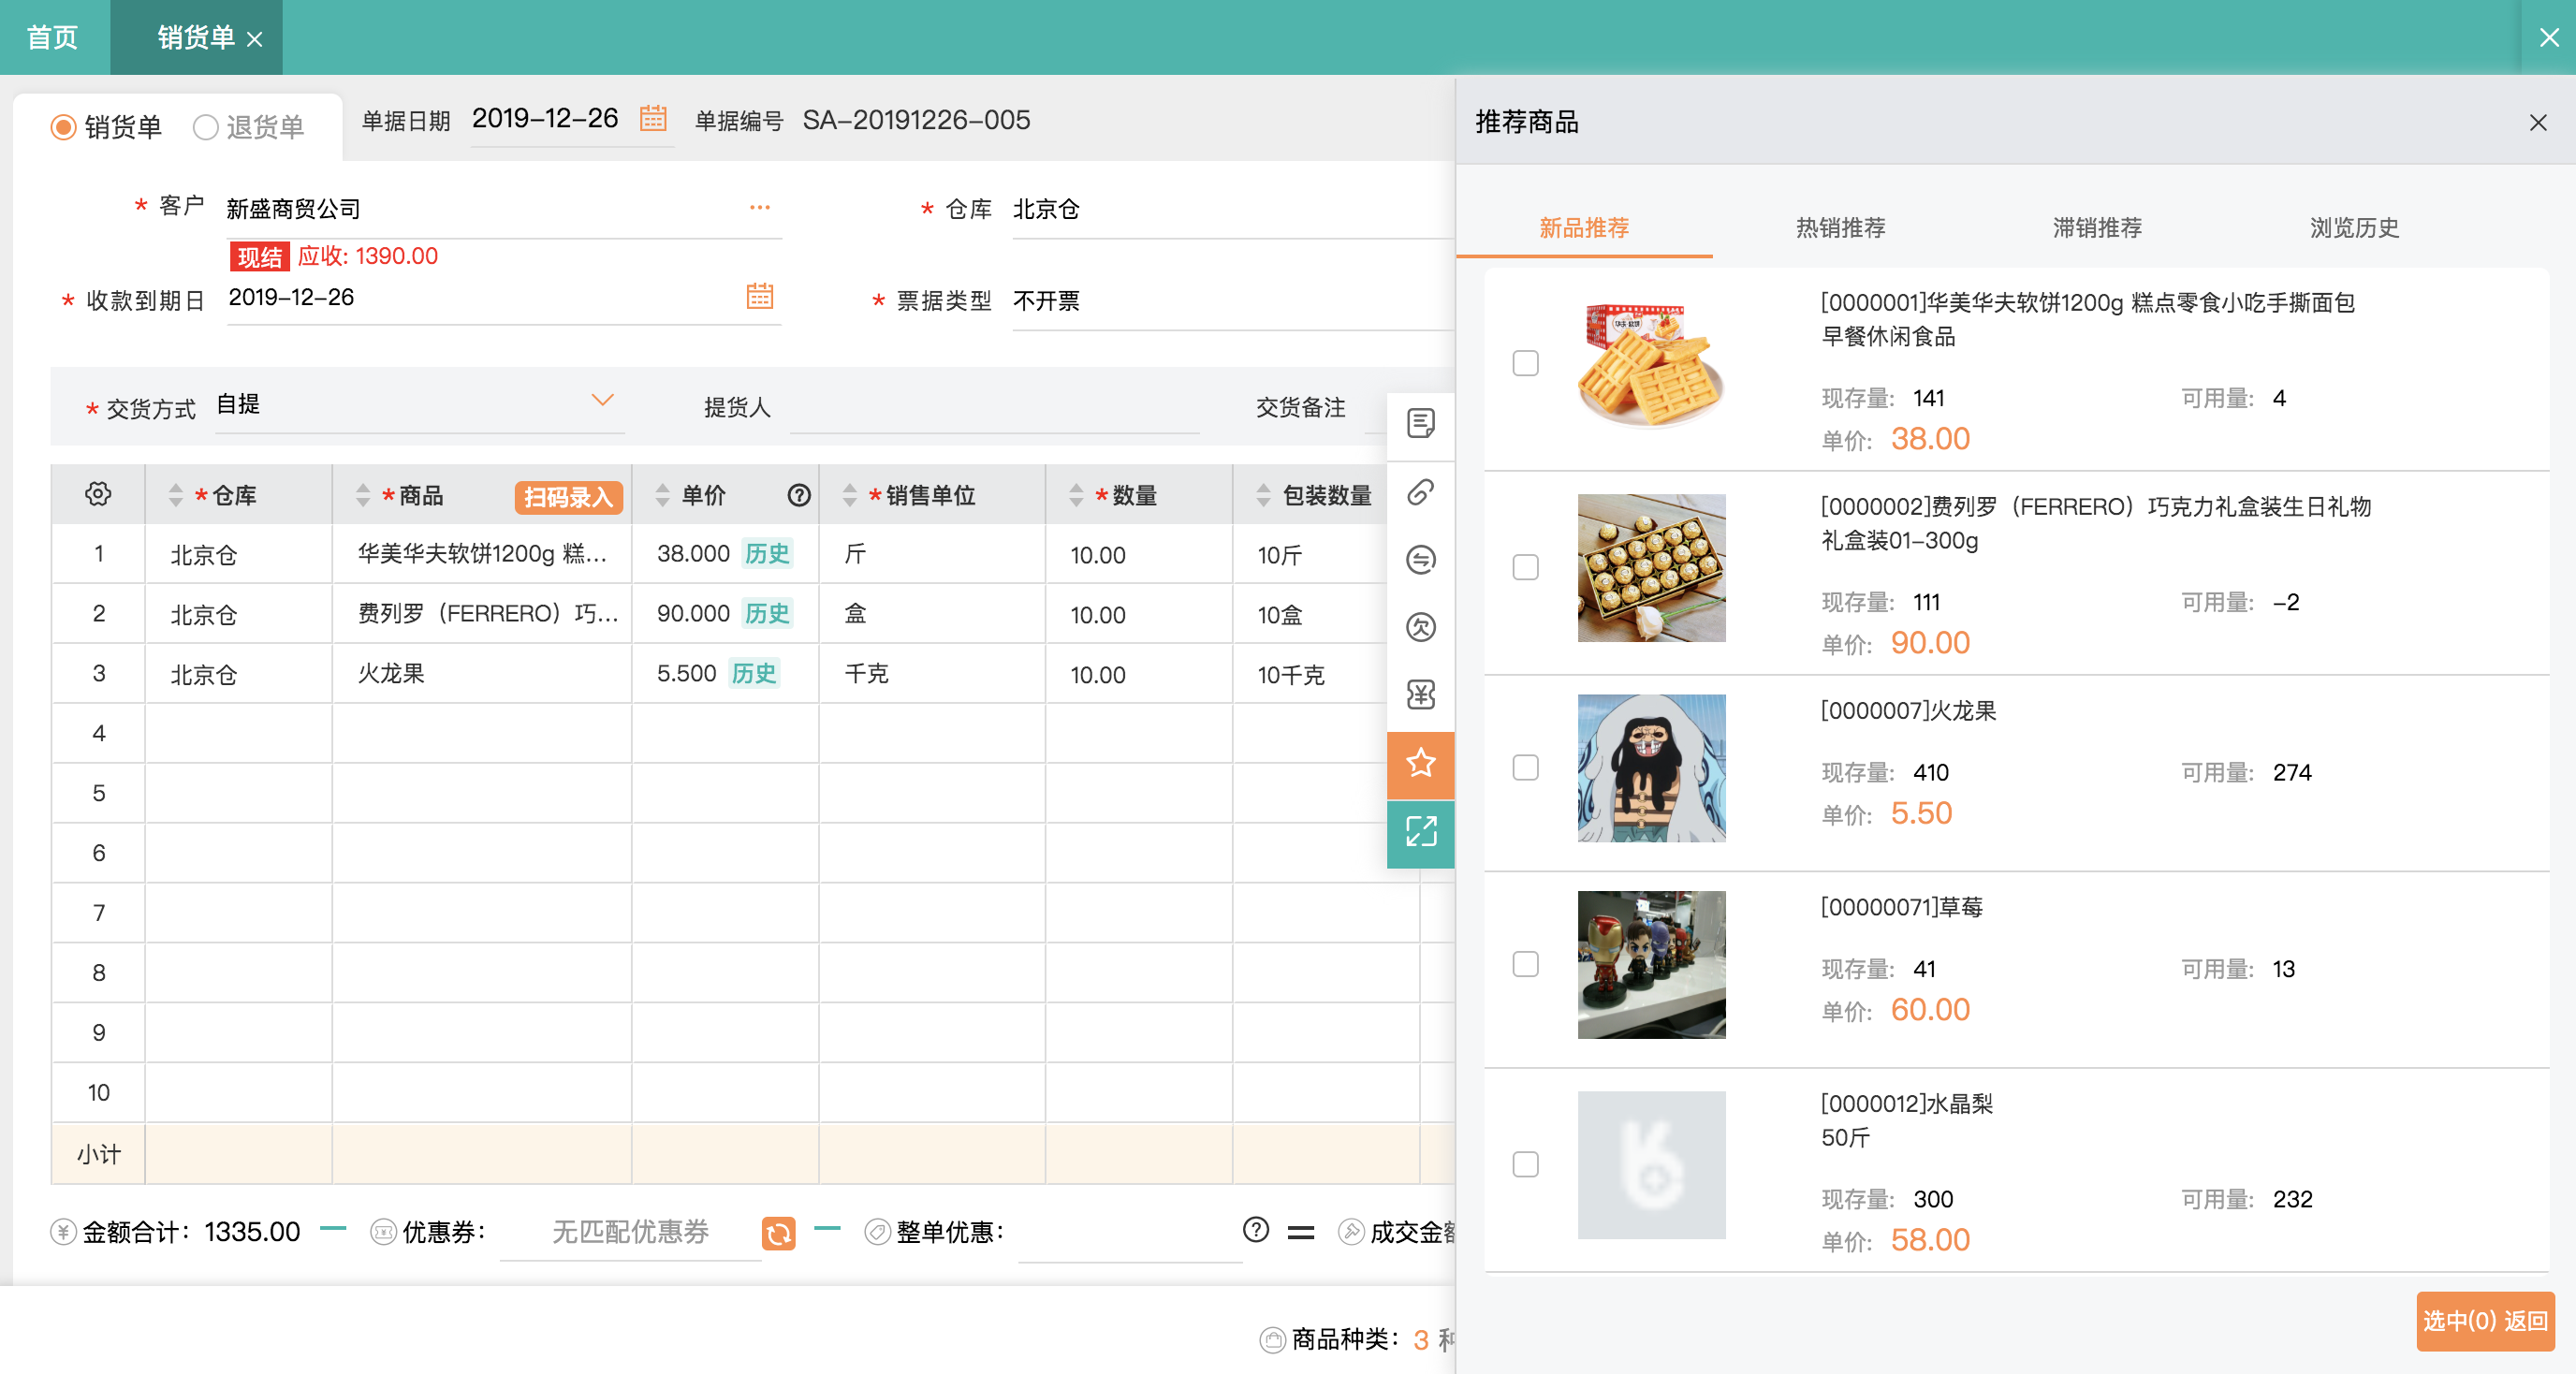Click the settings gear icon in table header
This screenshot has height=1374, width=2576.
97,494
